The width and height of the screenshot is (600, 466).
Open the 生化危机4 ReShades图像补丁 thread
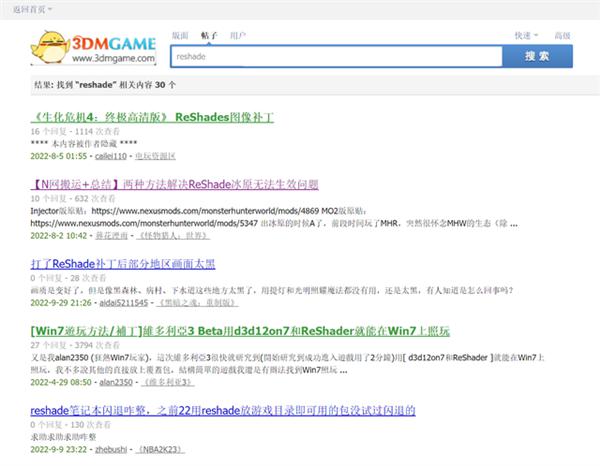coord(152,118)
